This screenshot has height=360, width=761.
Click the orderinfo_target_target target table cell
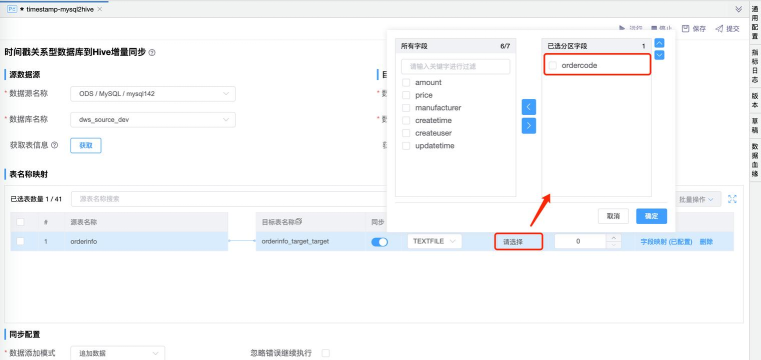(x=310, y=241)
